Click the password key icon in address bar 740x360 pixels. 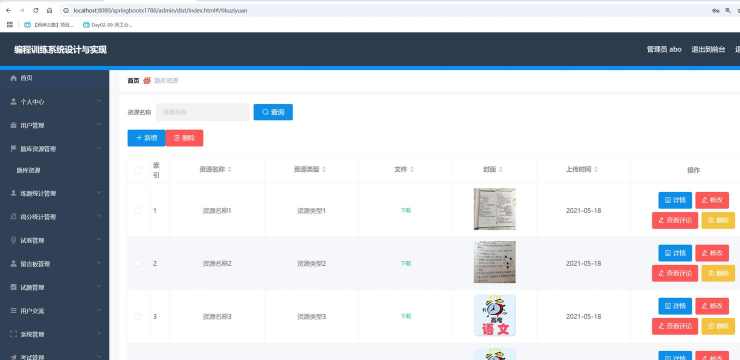pyautogui.click(x=715, y=10)
